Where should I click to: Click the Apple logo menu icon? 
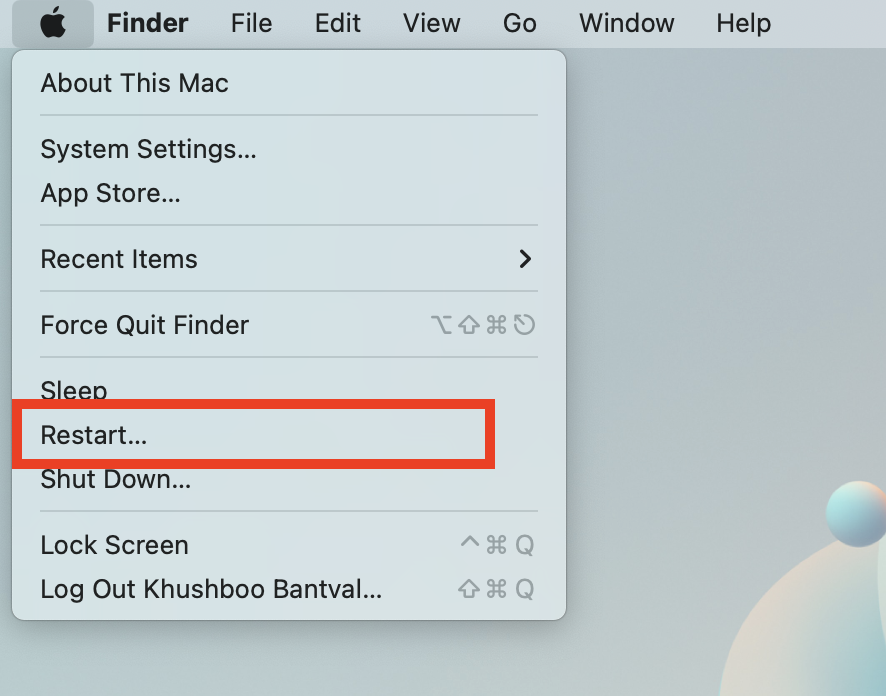[53, 23]
